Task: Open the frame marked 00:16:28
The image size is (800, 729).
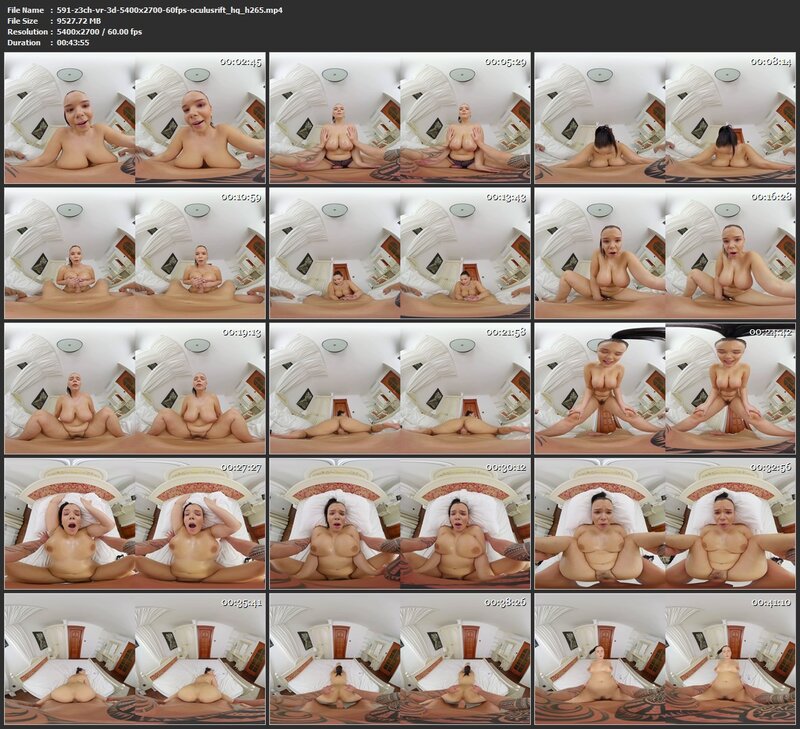Action: pos(664,252)
